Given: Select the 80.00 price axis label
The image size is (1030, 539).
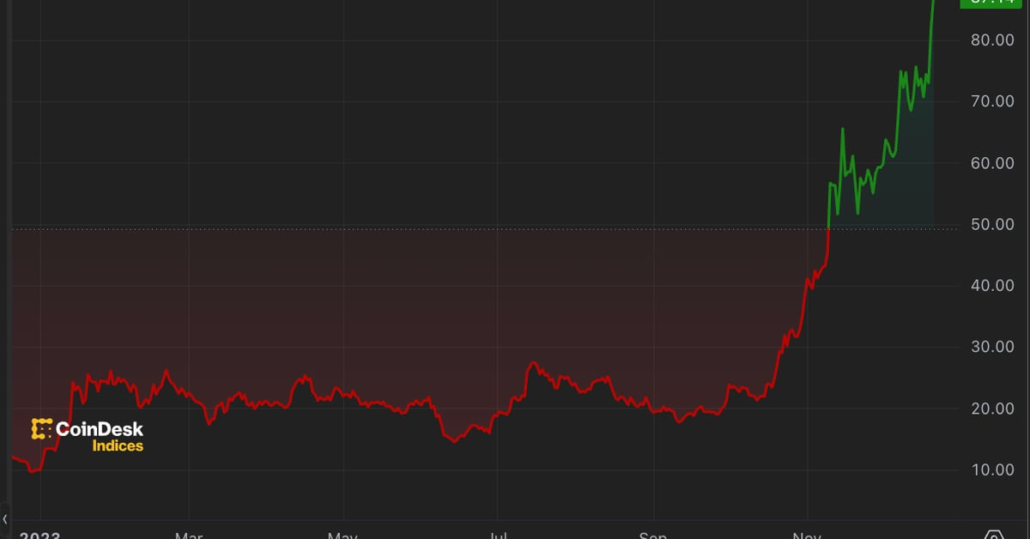Looking at the screenshot, I should (992, 40).
